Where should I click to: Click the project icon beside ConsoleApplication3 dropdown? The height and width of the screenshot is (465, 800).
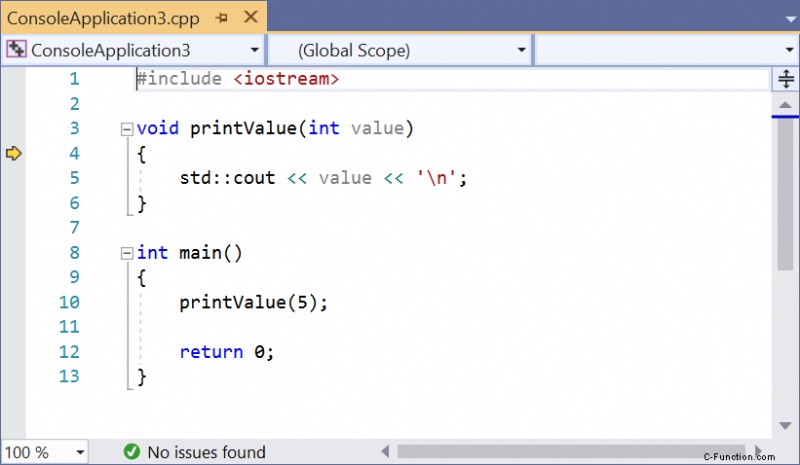point(17,50)
